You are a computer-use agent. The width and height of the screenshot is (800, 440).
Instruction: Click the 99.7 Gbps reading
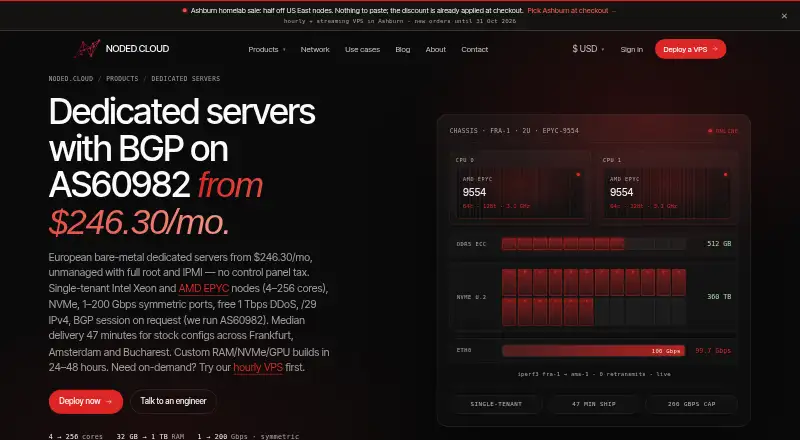(x=713, y=351)
